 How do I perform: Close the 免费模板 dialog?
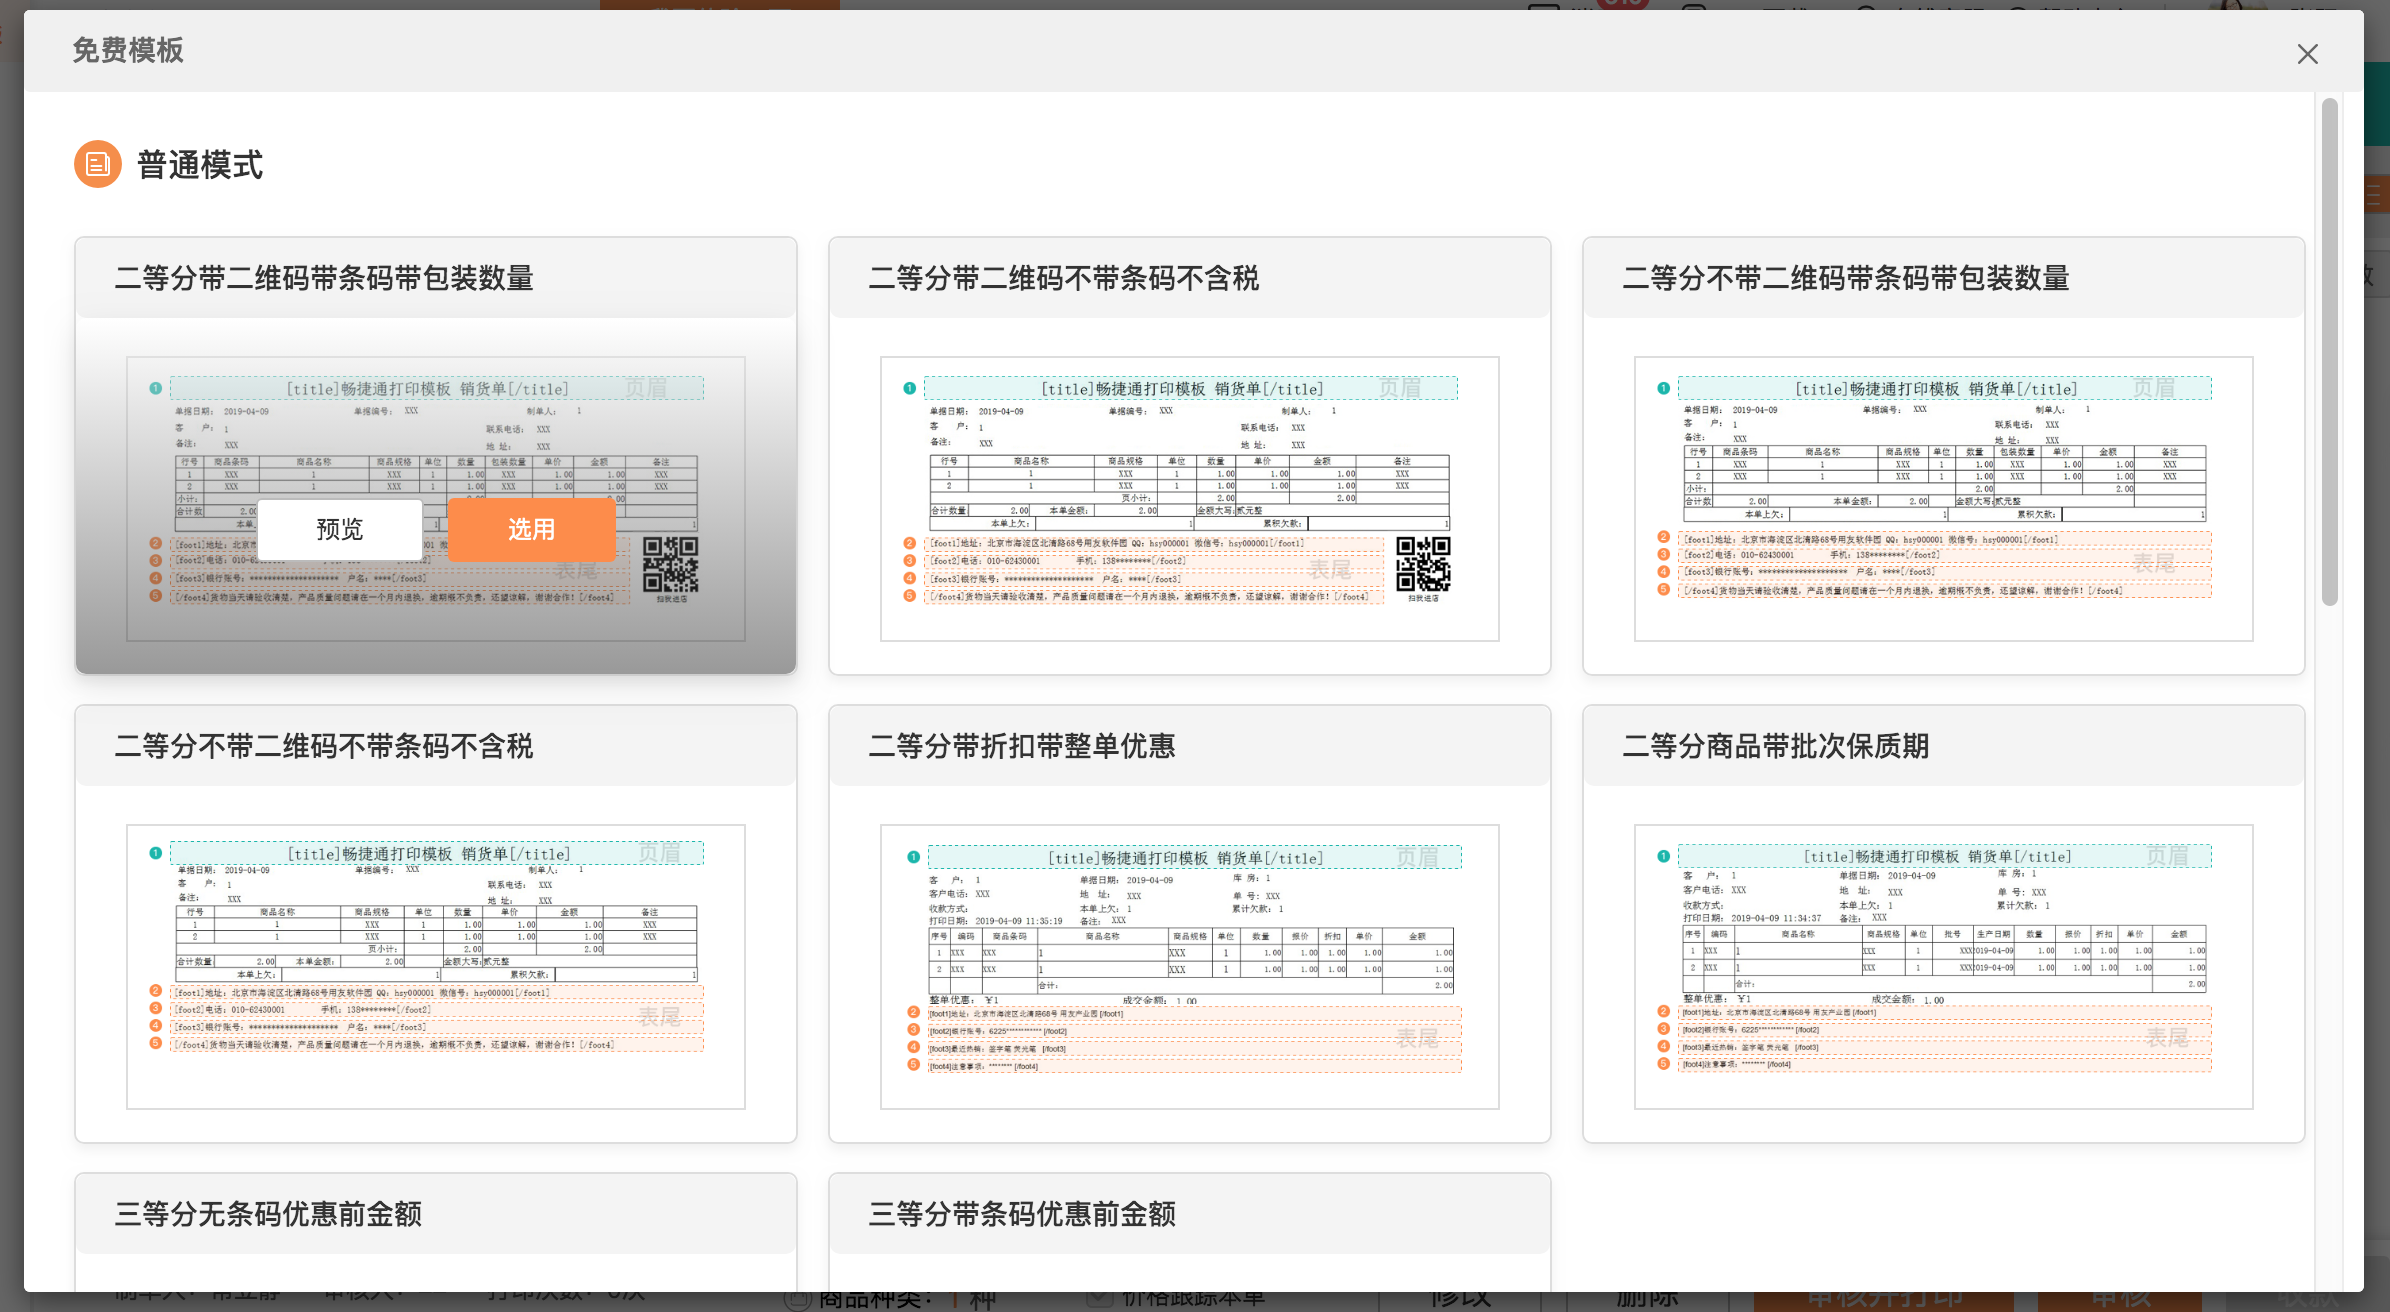[2308, 53]
